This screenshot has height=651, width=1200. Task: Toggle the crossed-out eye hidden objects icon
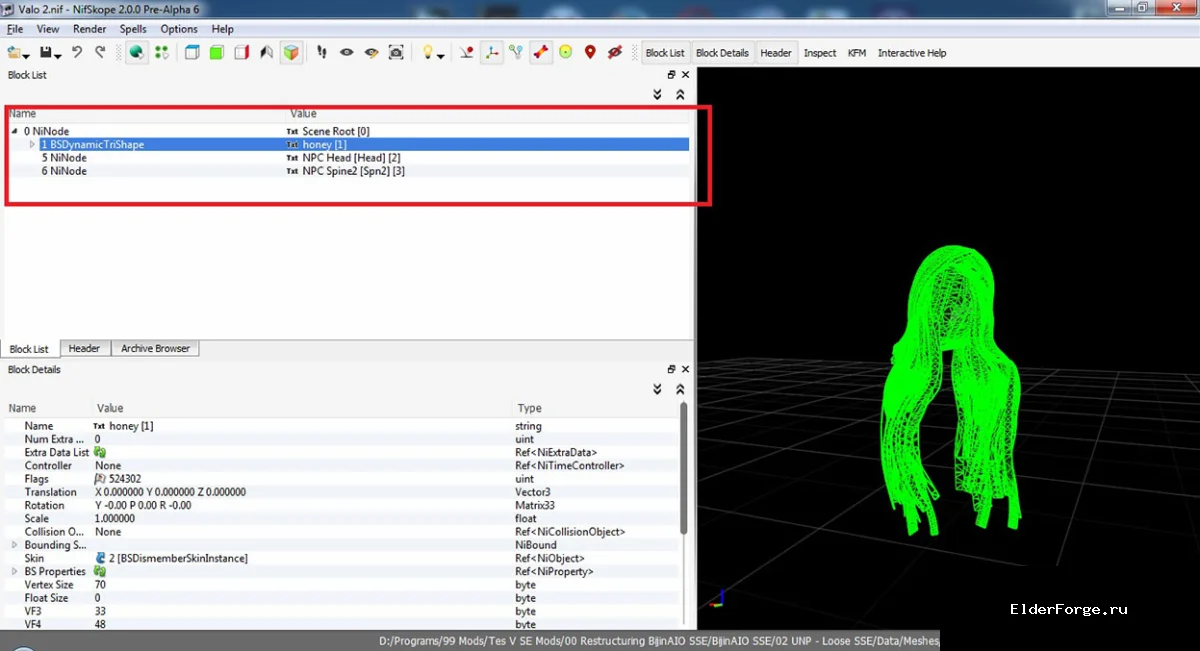[615, 53]
